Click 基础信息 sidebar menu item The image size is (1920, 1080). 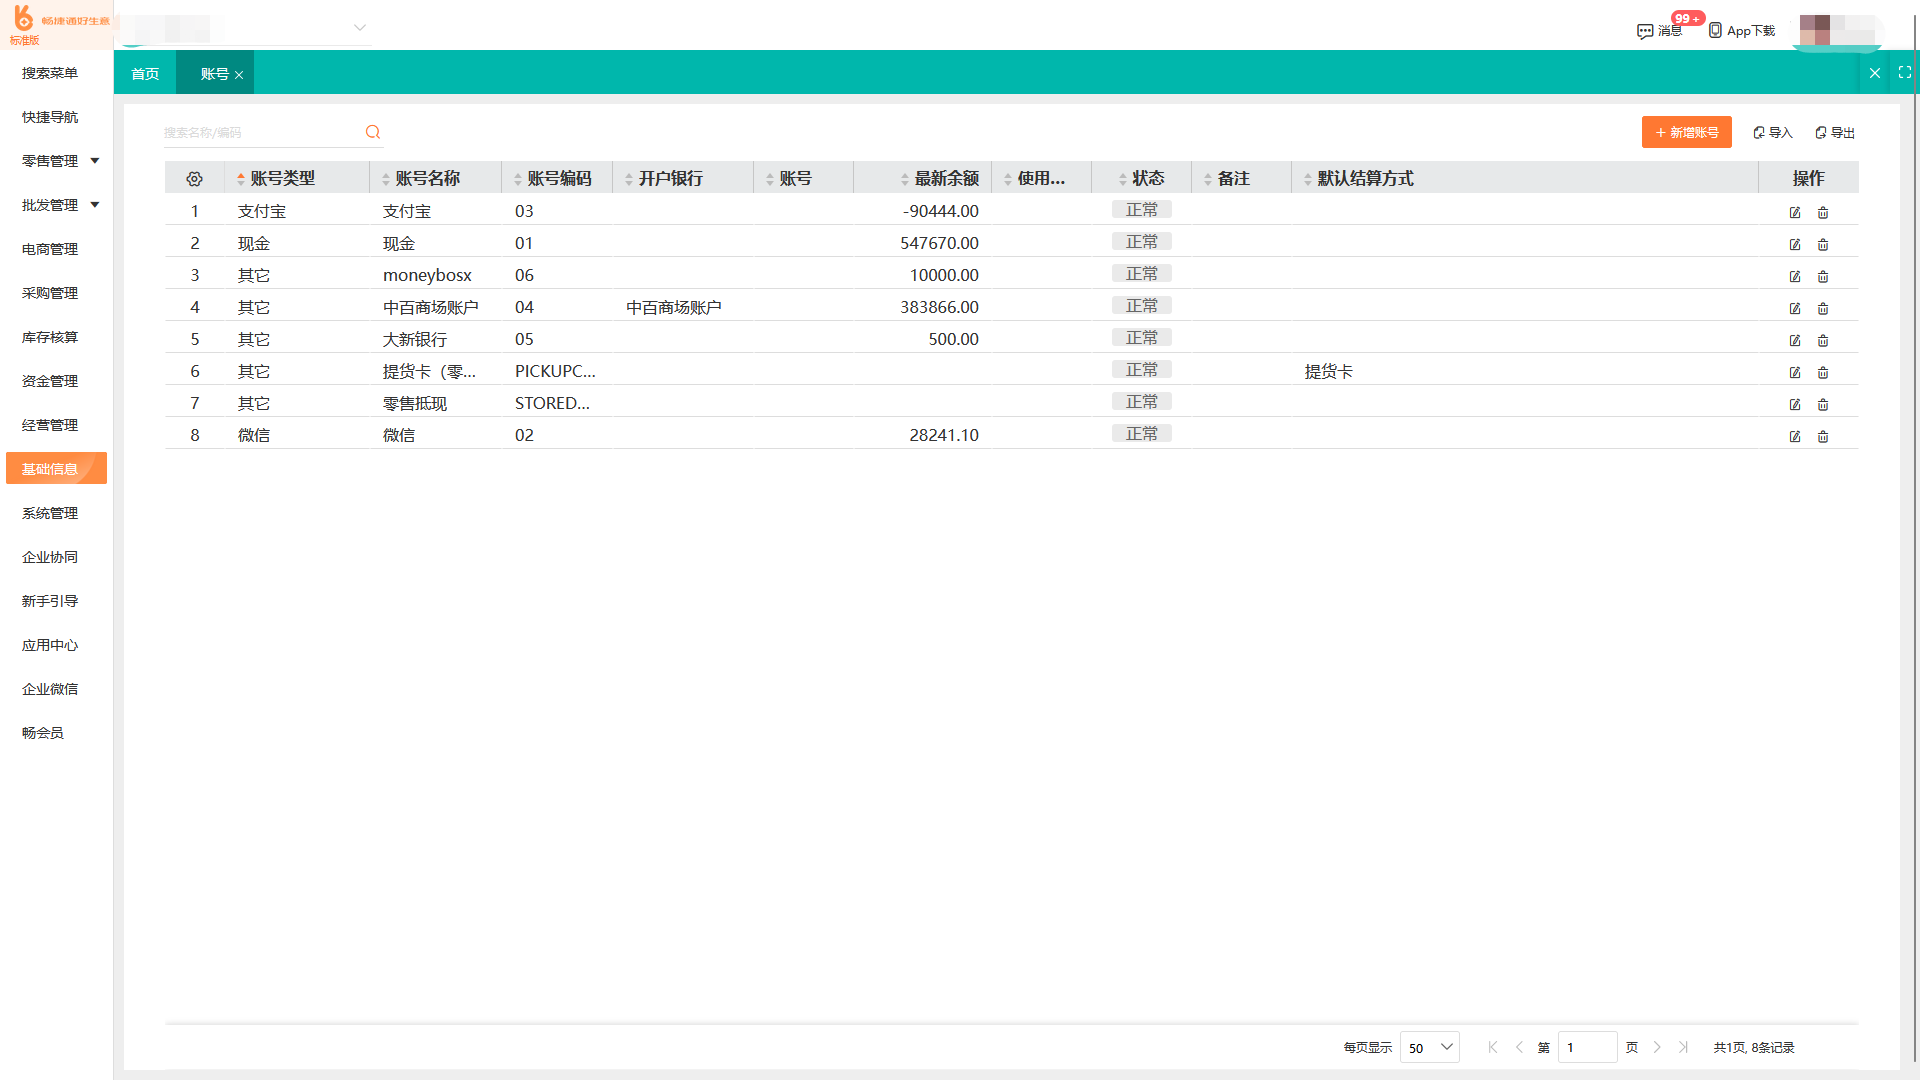pos(51,468)
